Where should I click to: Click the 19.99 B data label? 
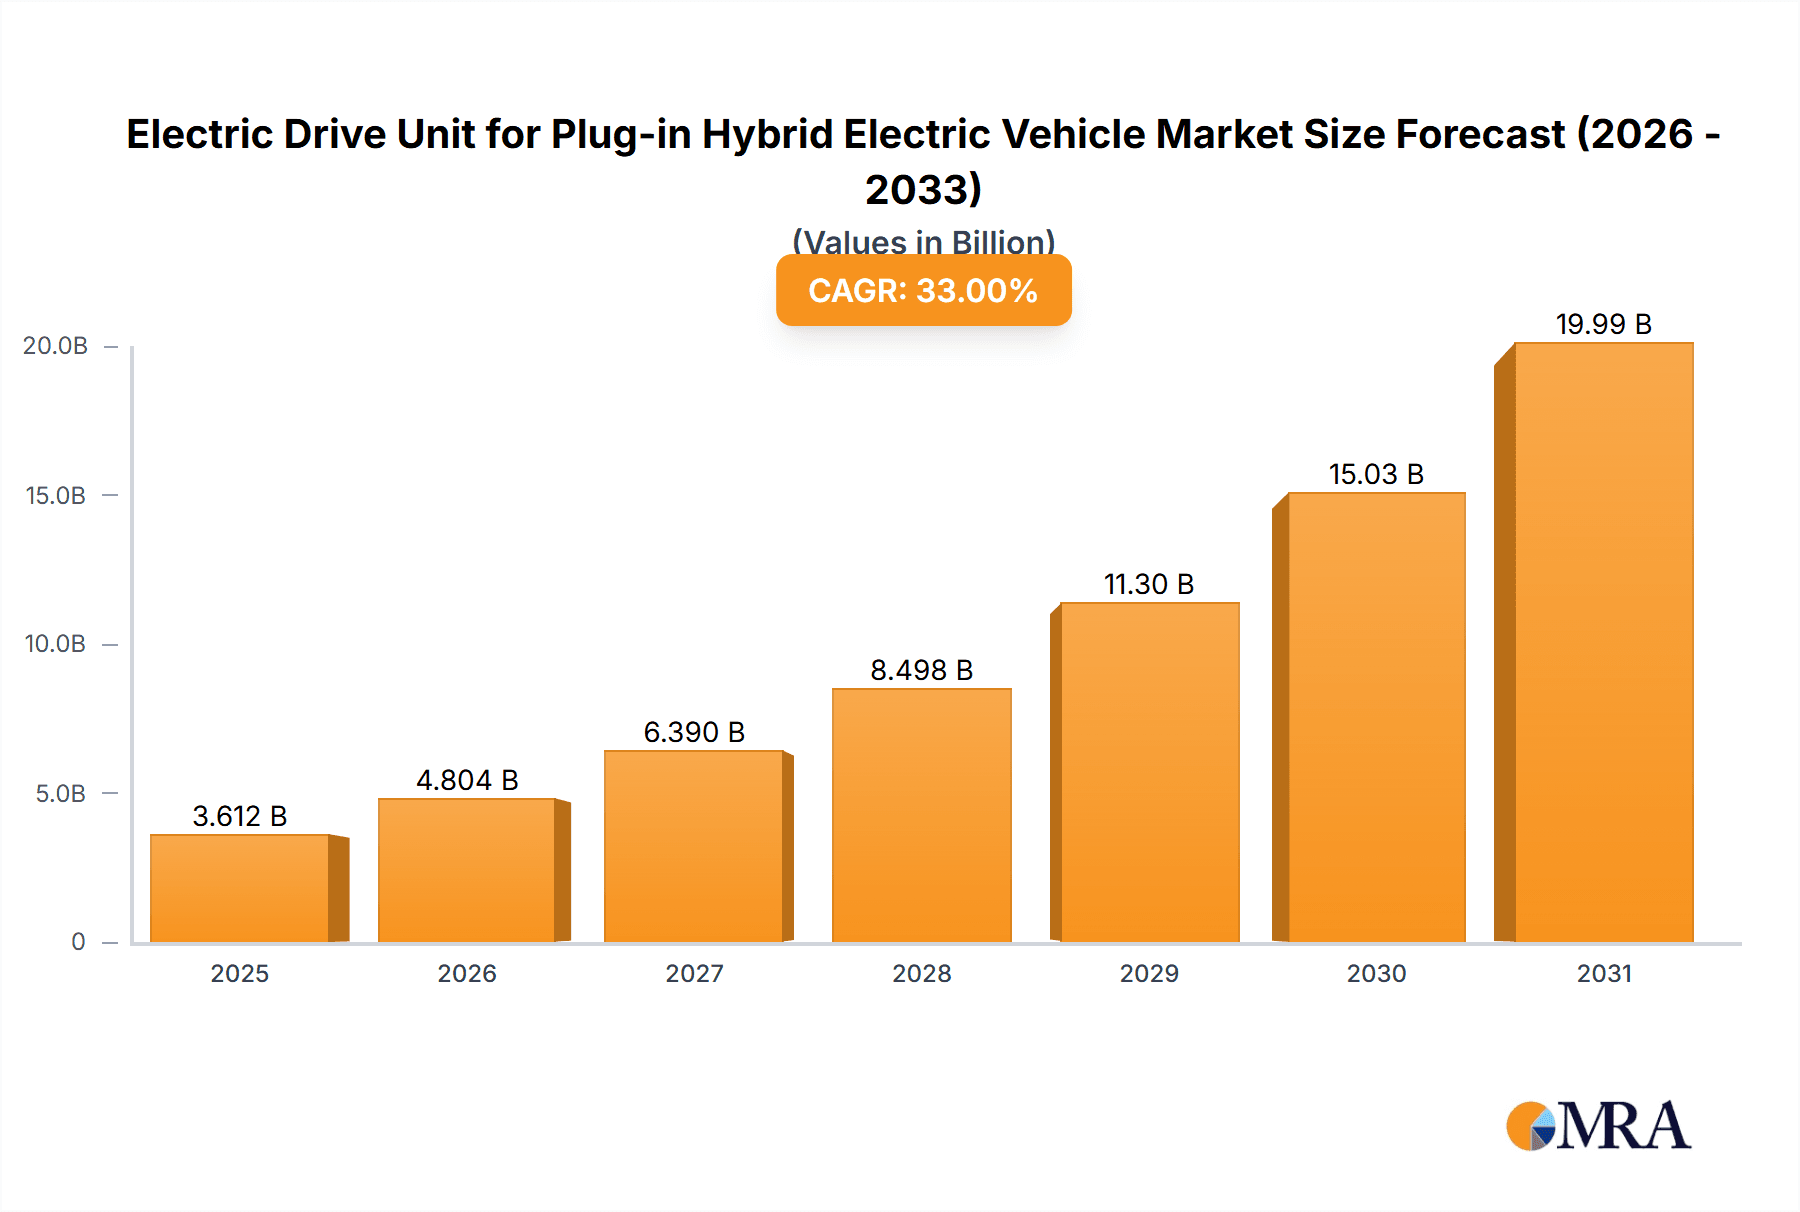pos(1605,323)
